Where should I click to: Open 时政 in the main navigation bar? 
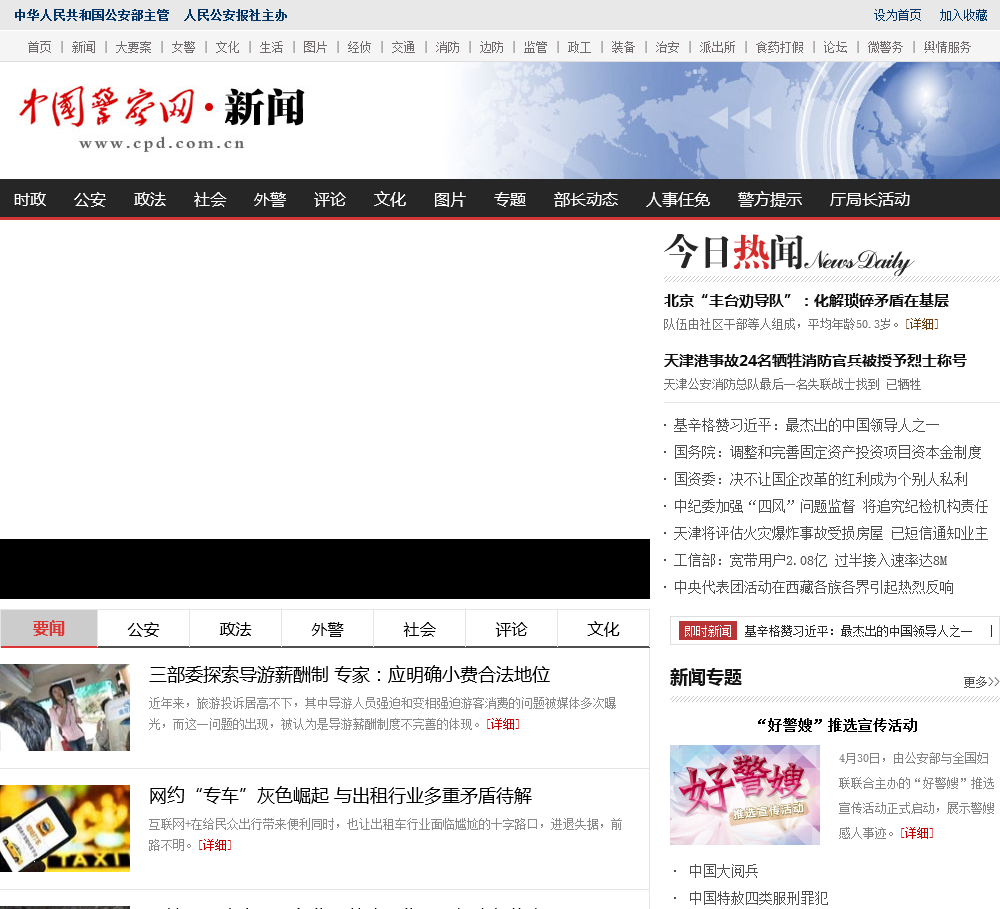[x=30, y=199]
